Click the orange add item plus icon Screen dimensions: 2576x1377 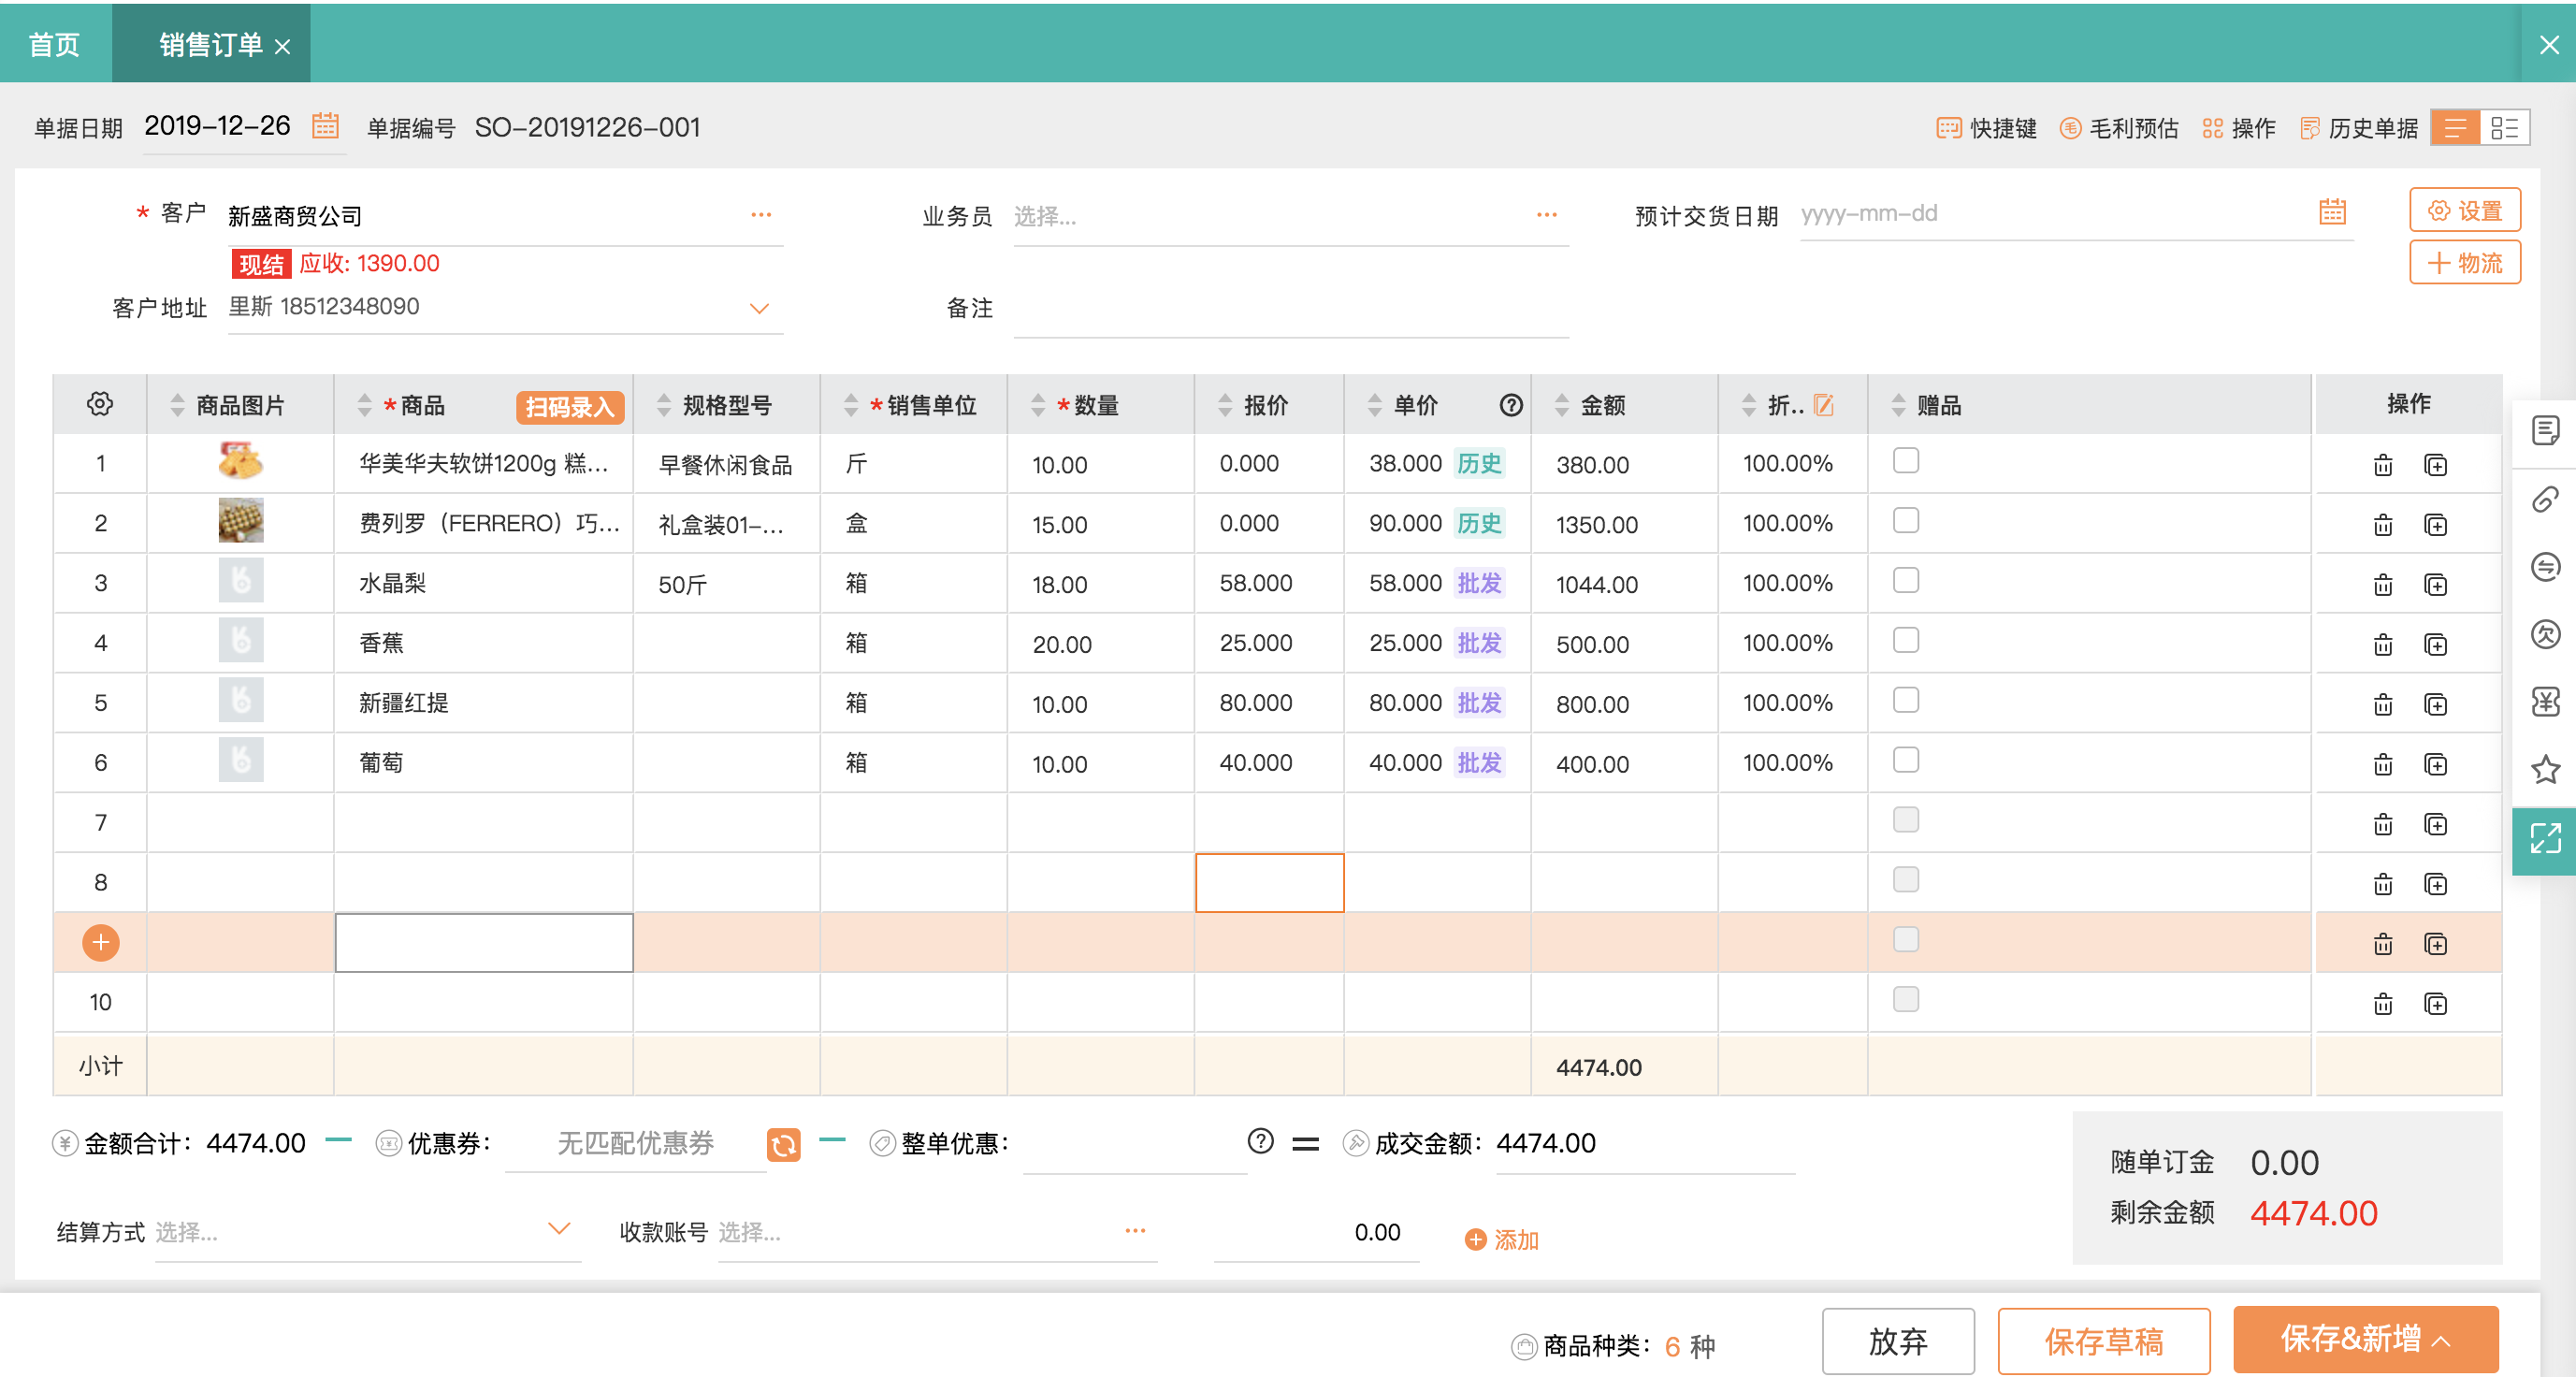point(99,941)
